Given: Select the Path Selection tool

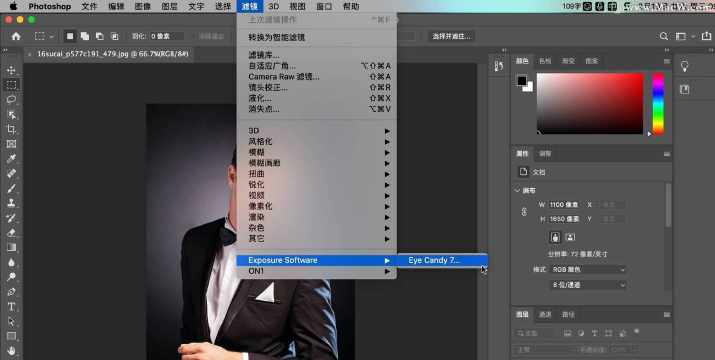Looking at the screenshot, I should coord(11,321).
